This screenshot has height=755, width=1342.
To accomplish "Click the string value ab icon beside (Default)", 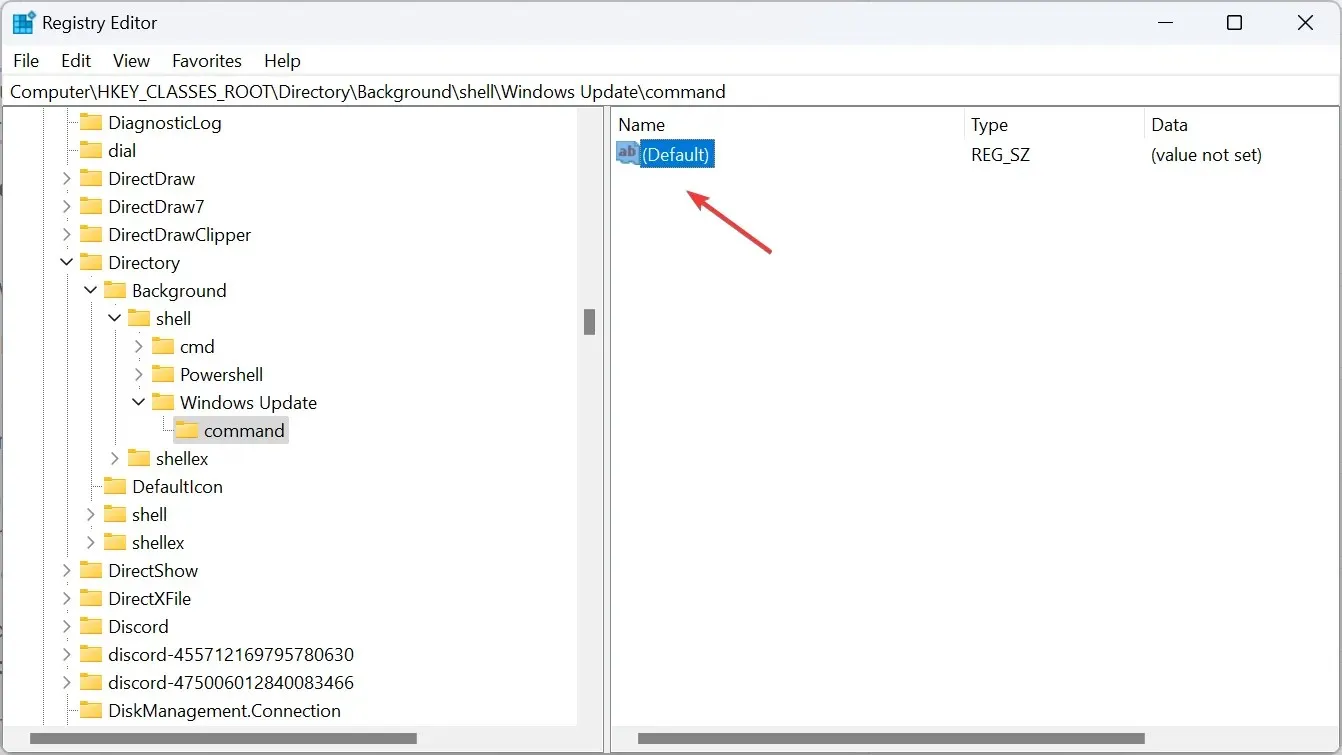I will point(628,154).
